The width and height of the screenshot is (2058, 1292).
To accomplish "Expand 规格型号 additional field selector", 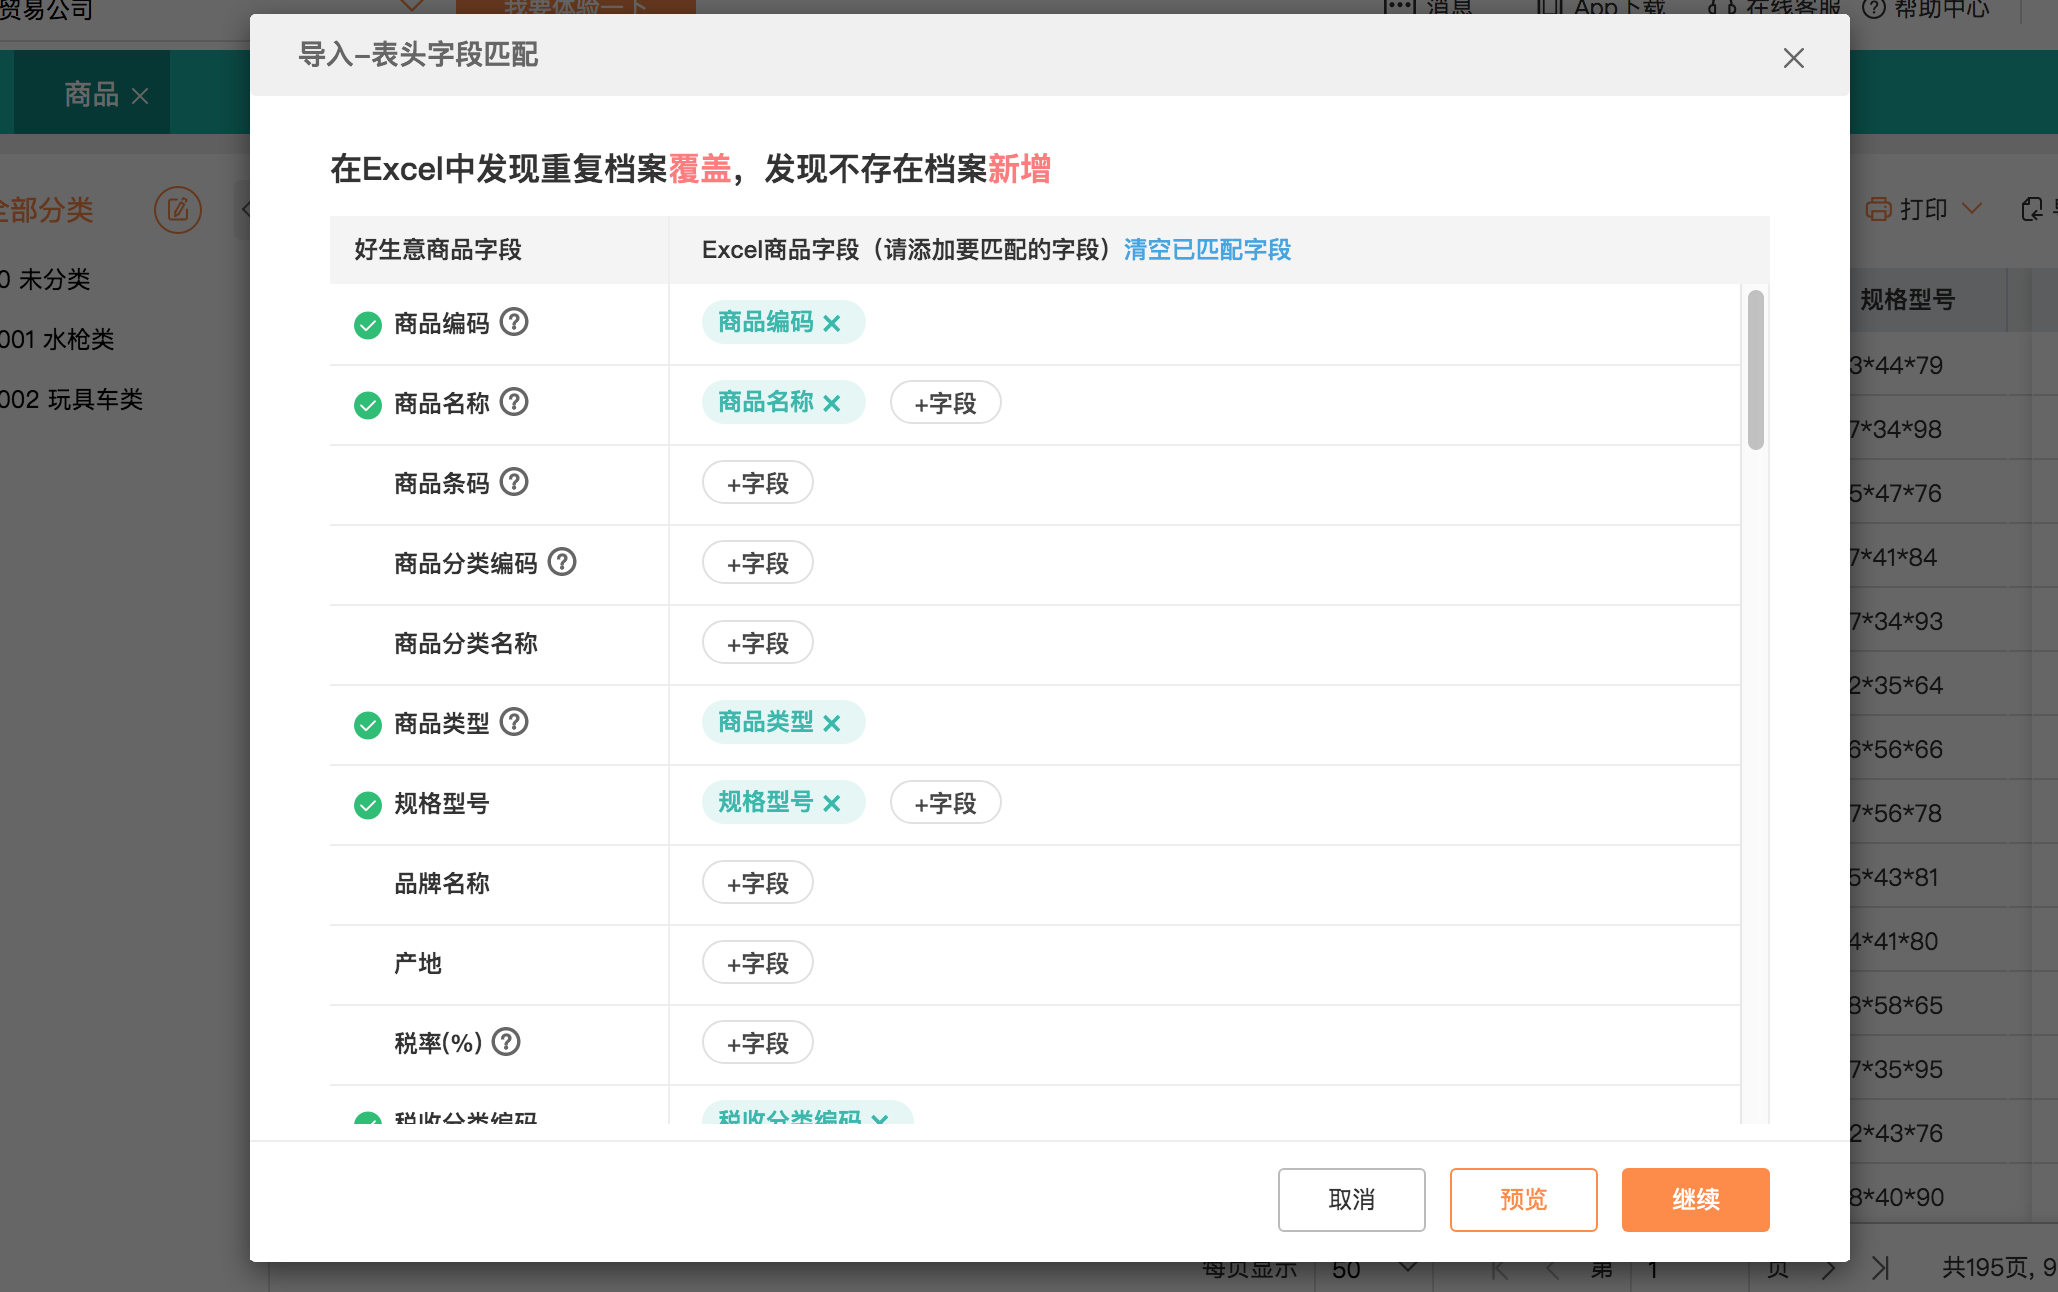I will [x=946, y=804].
